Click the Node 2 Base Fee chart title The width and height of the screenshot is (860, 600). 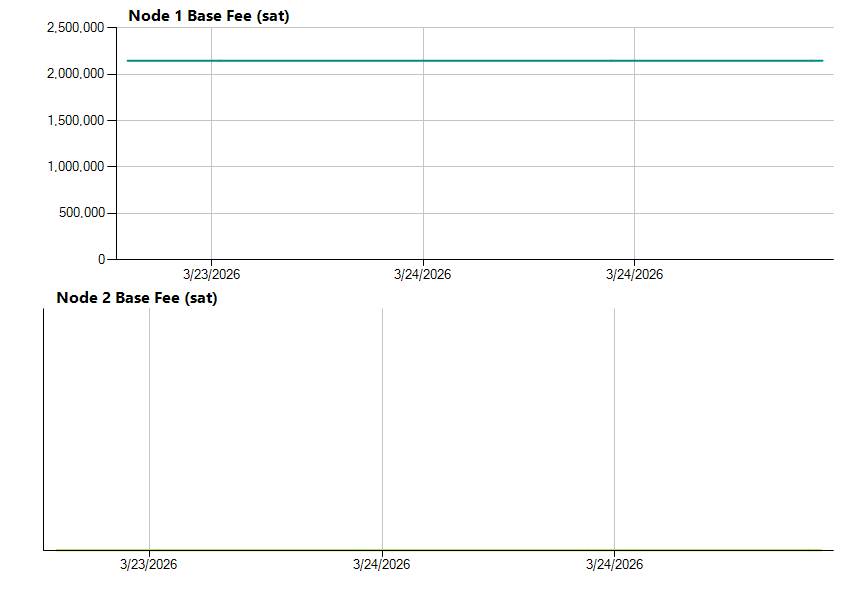coord(136,297)
